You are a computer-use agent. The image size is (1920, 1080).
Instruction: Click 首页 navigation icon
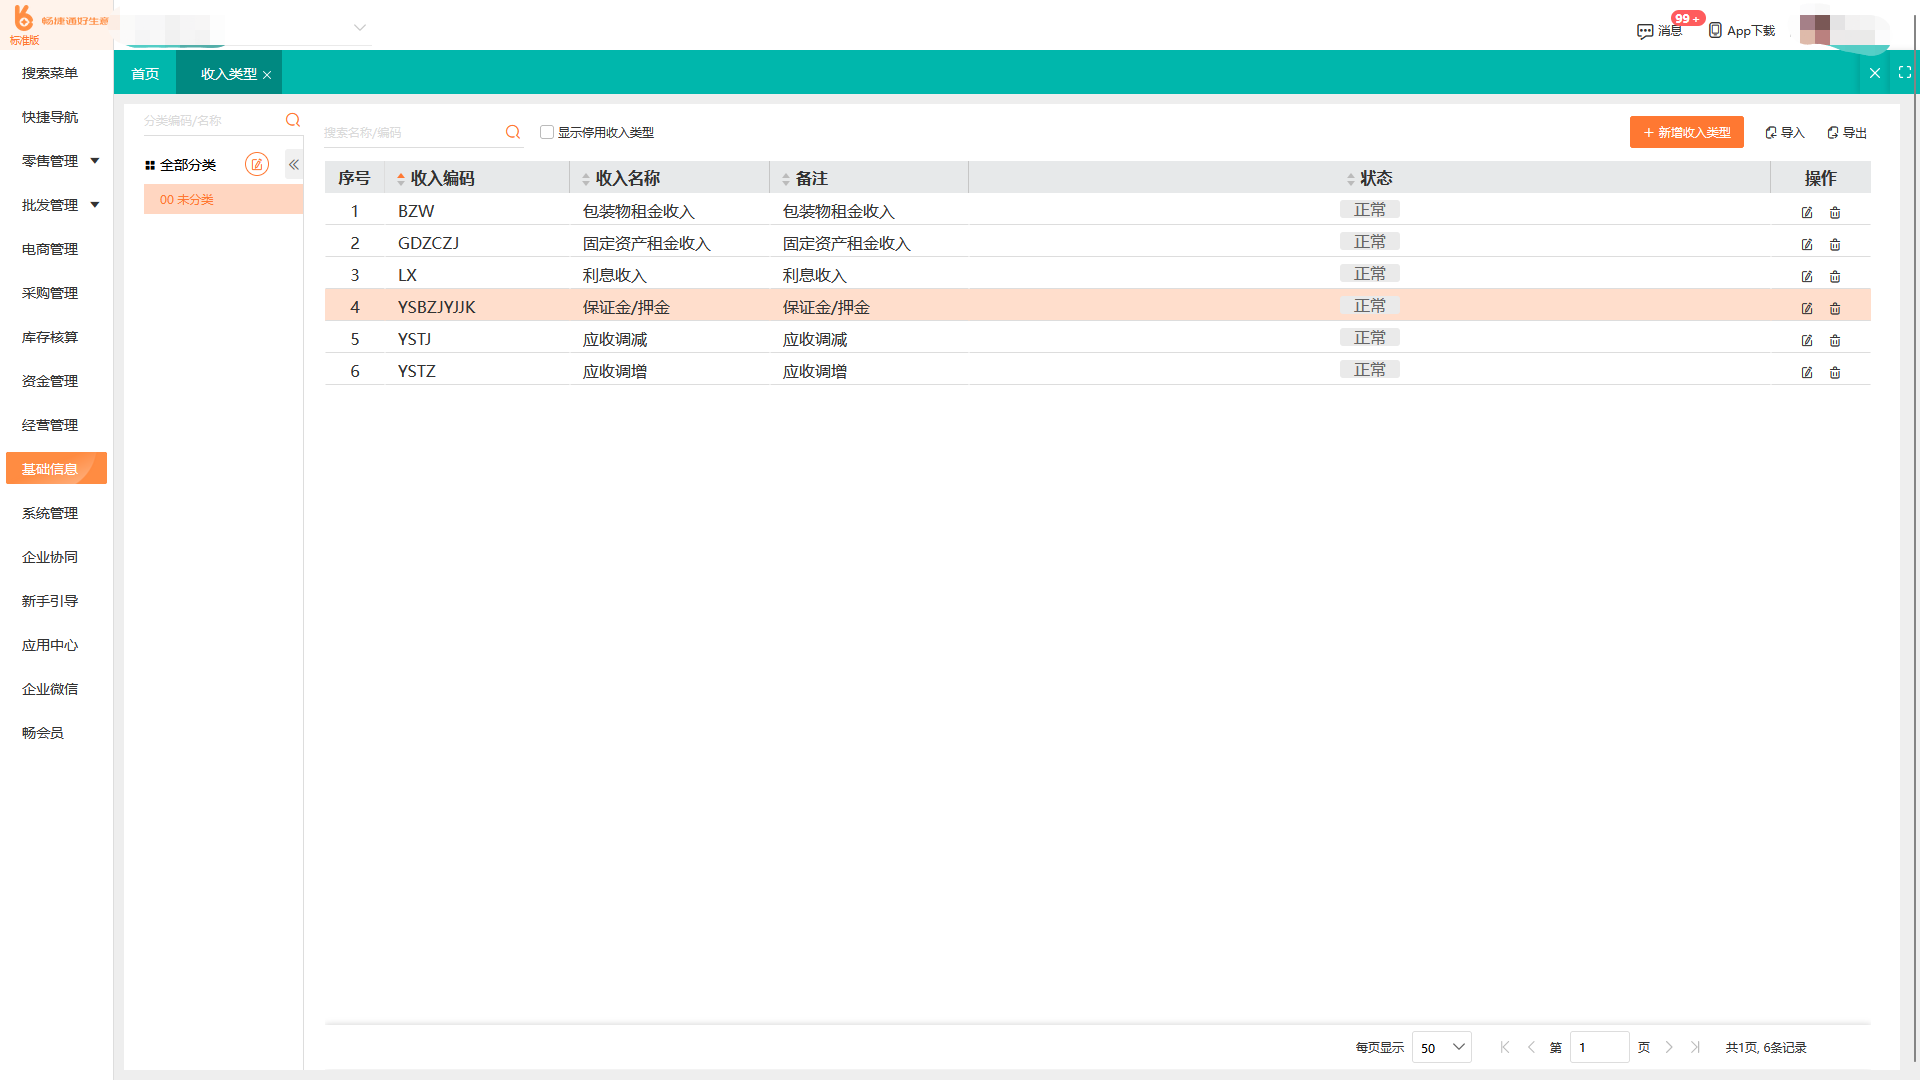pyautogui.click(x=145, y=74)
